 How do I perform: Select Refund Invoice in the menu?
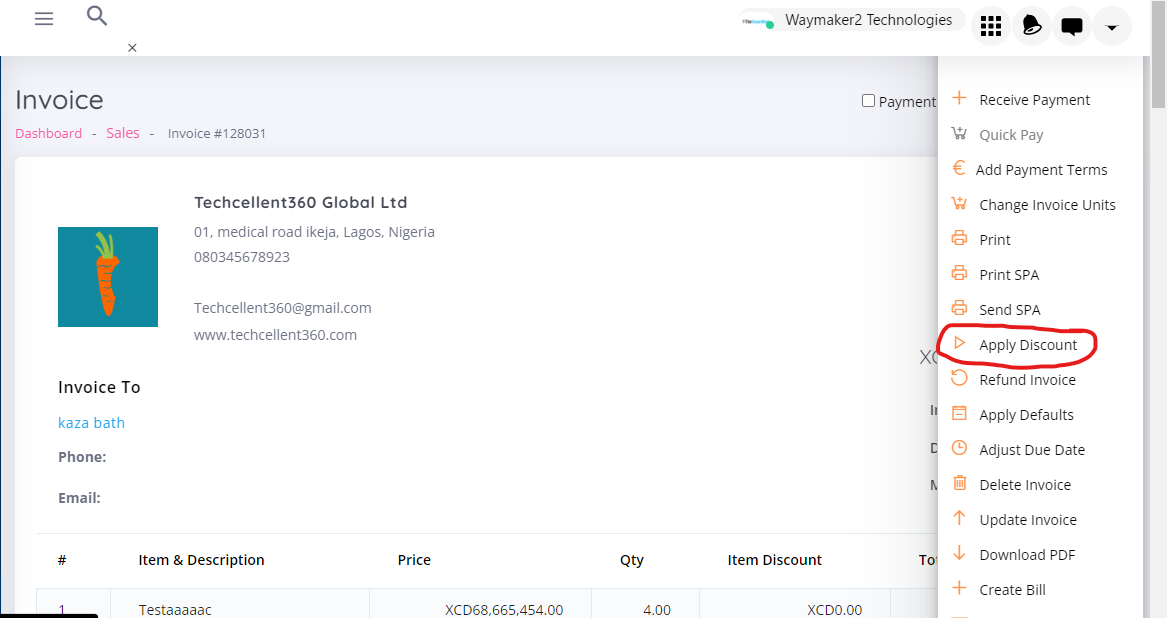(x=1027, y=380)
